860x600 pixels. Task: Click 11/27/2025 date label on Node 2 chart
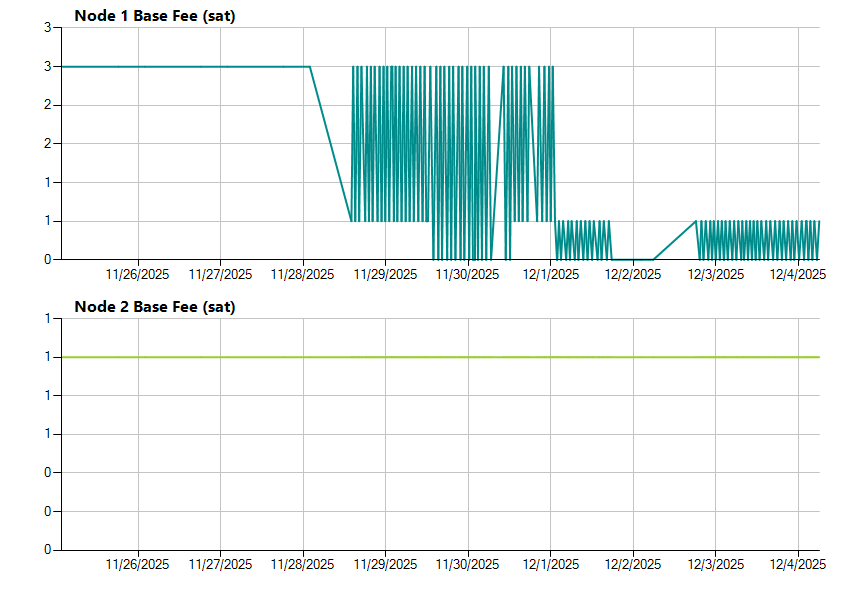coord(220,565)
